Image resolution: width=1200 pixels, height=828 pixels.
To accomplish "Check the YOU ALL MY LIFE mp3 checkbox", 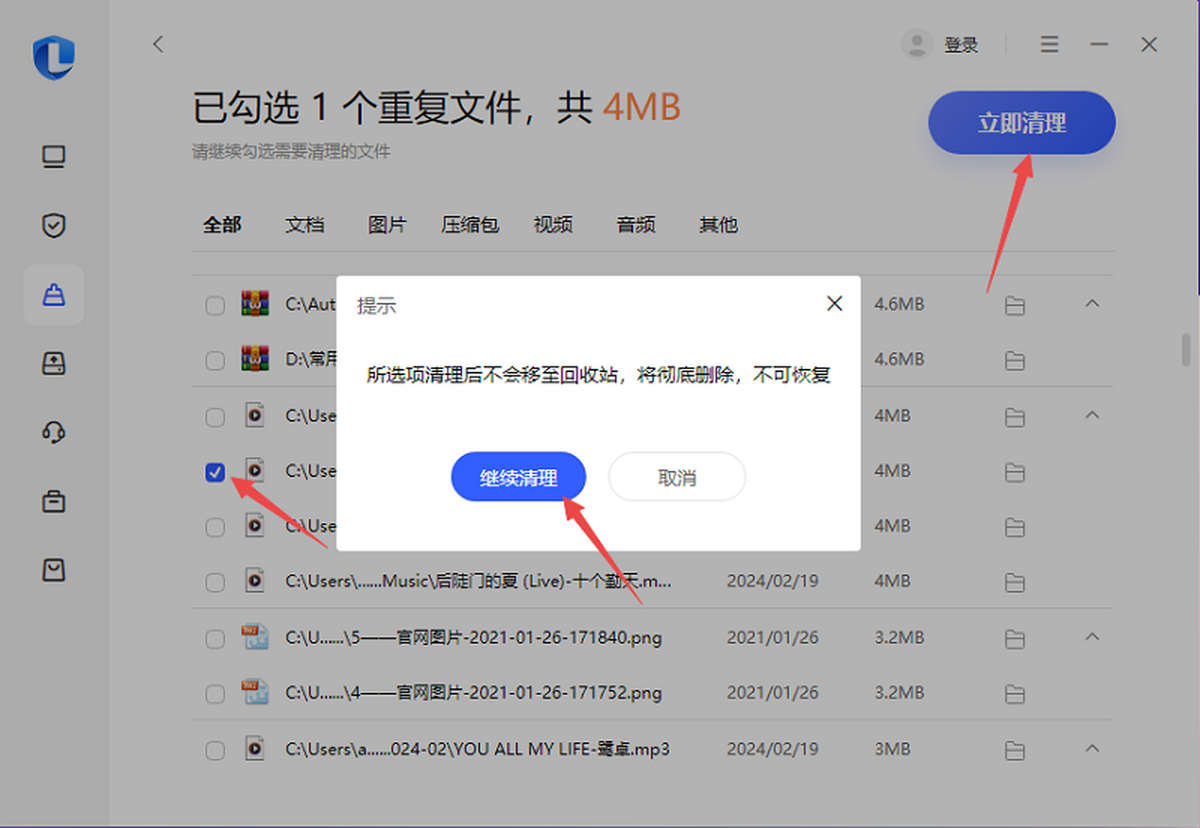I will (215, 748).
